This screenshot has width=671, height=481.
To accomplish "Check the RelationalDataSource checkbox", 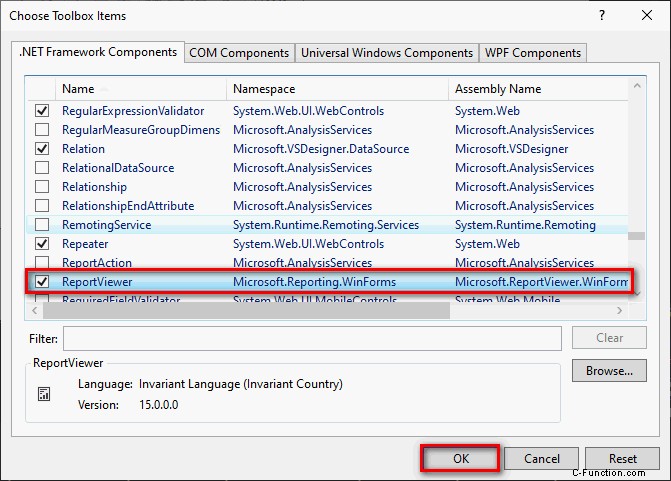I will (x=42, y=168).
